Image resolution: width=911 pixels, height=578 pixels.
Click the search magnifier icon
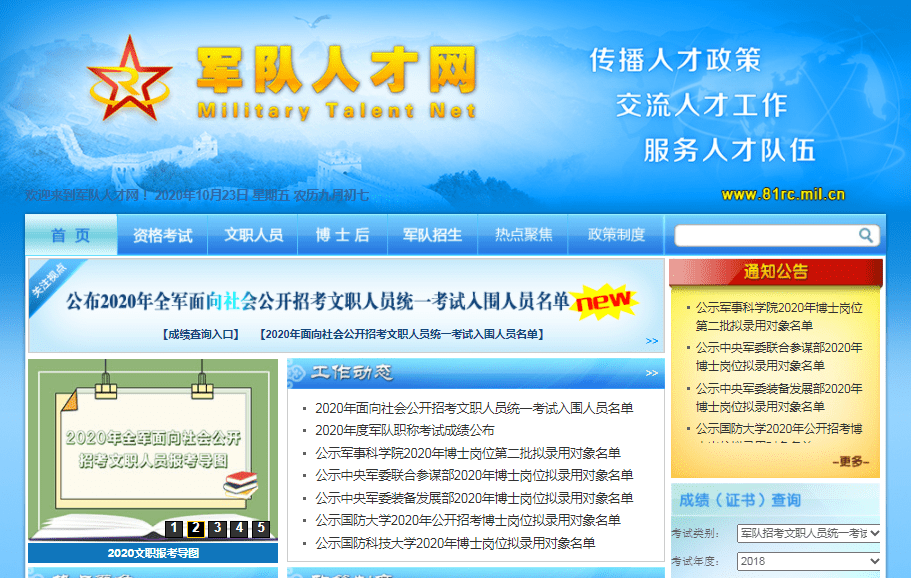click(866, 234)
